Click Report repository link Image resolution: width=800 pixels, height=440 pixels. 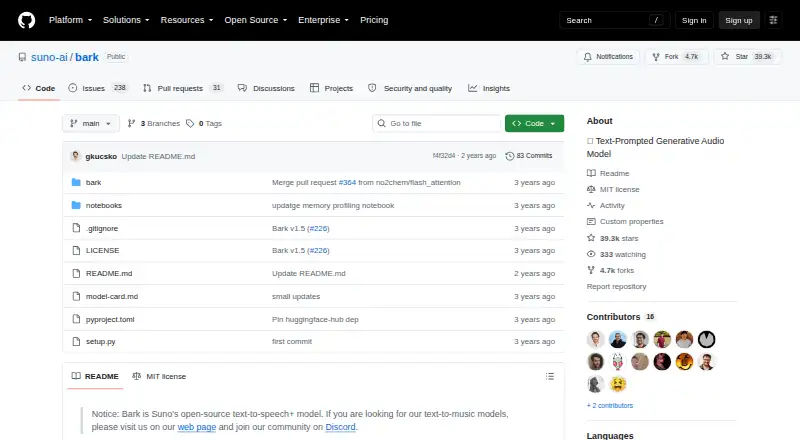[616, 286]
